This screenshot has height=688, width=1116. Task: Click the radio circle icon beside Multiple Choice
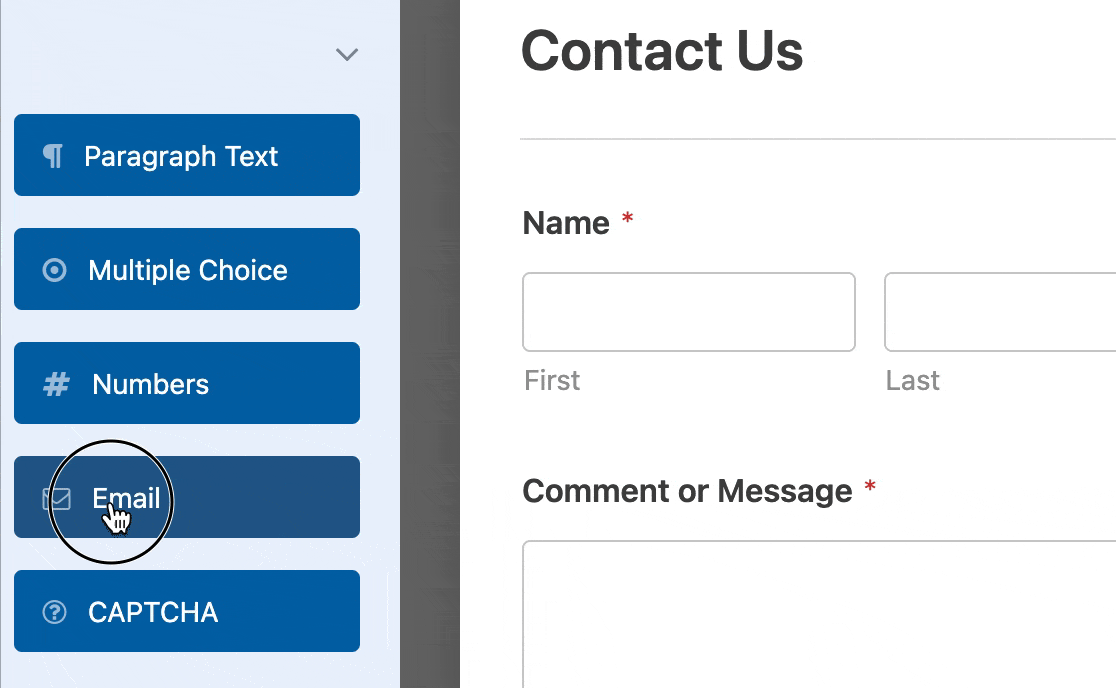coord(53,269)
